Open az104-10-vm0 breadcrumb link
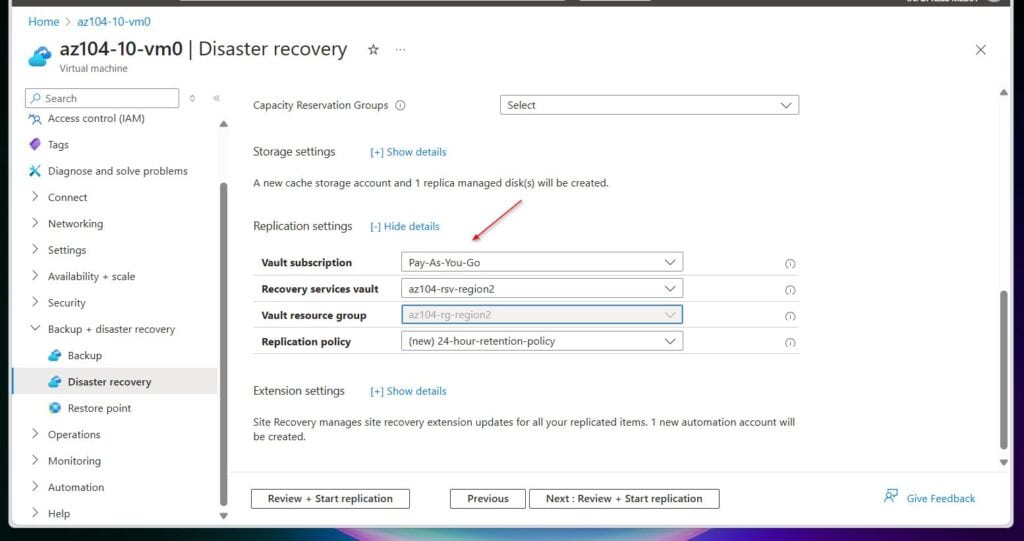Screen dimensions: 1024x541 point(114,22)
